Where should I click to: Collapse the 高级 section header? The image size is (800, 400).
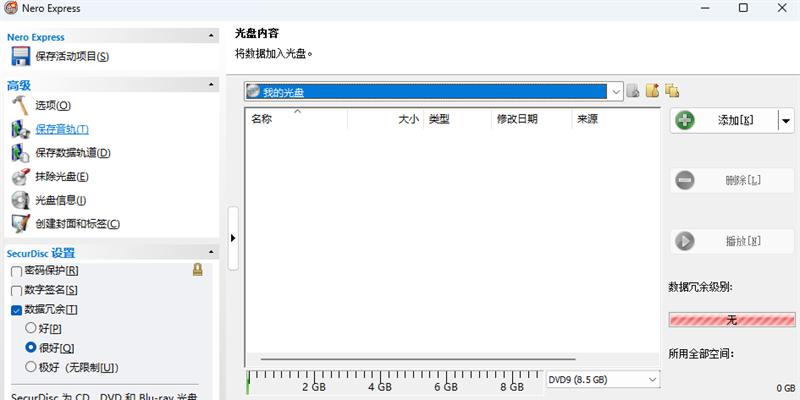(x=211, y=86)
